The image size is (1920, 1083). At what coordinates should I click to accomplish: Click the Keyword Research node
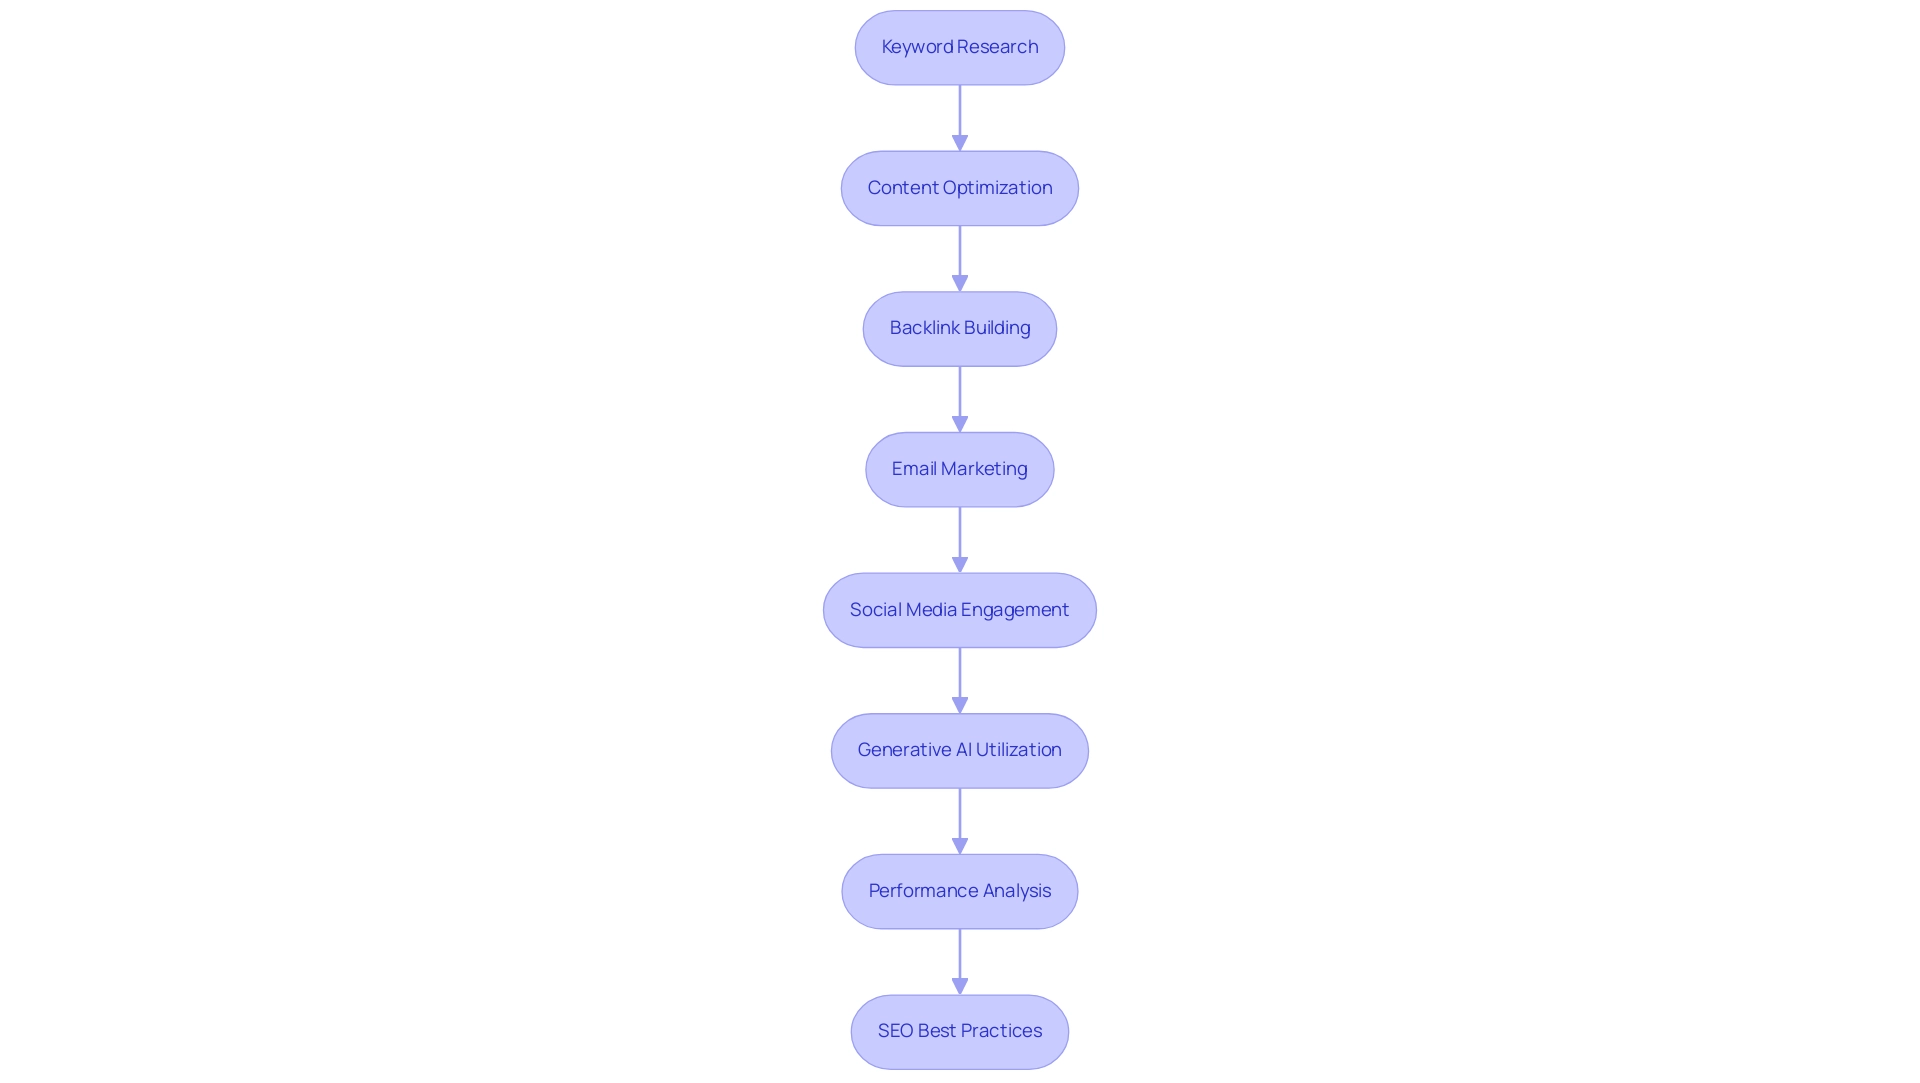960,46
